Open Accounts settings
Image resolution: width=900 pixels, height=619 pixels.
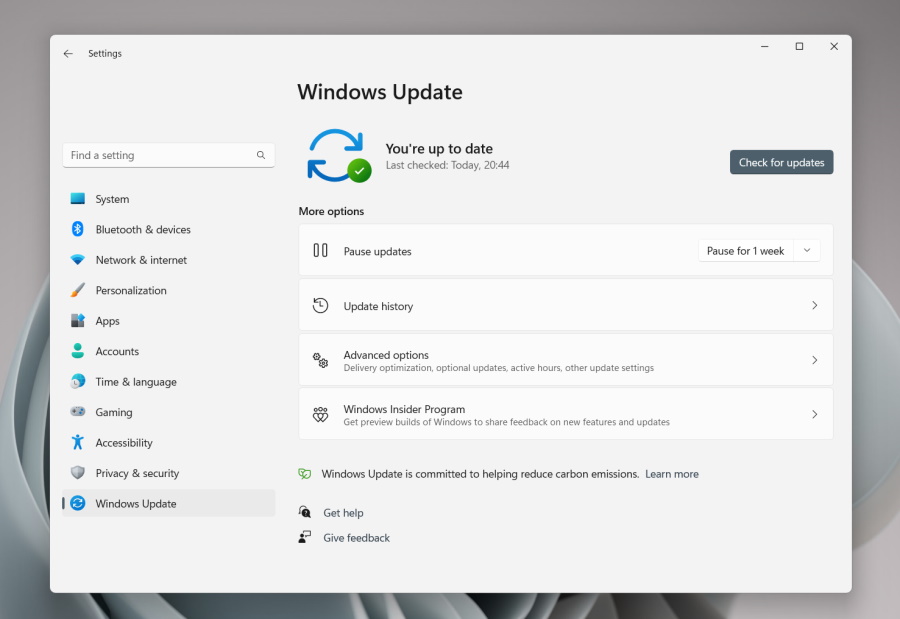click(168, 351)
